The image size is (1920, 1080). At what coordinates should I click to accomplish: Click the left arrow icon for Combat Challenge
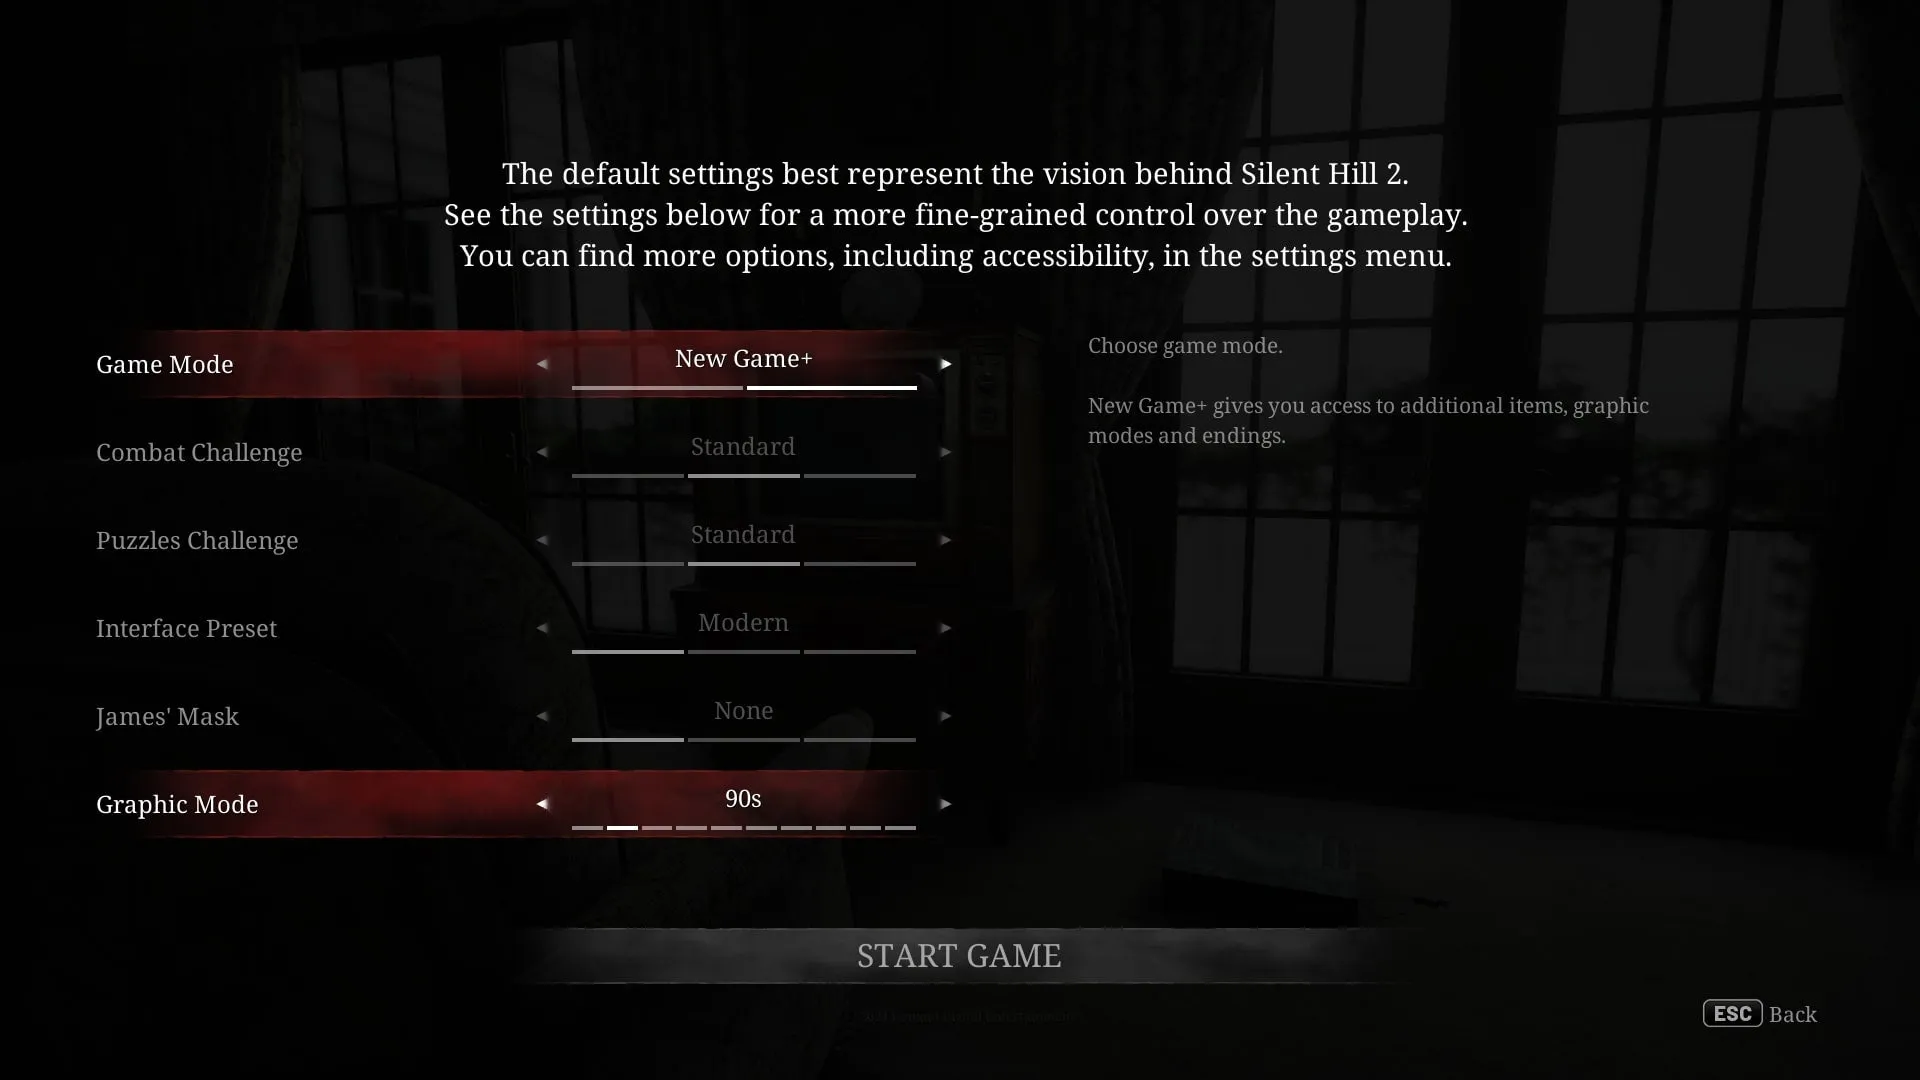[541, 451]
